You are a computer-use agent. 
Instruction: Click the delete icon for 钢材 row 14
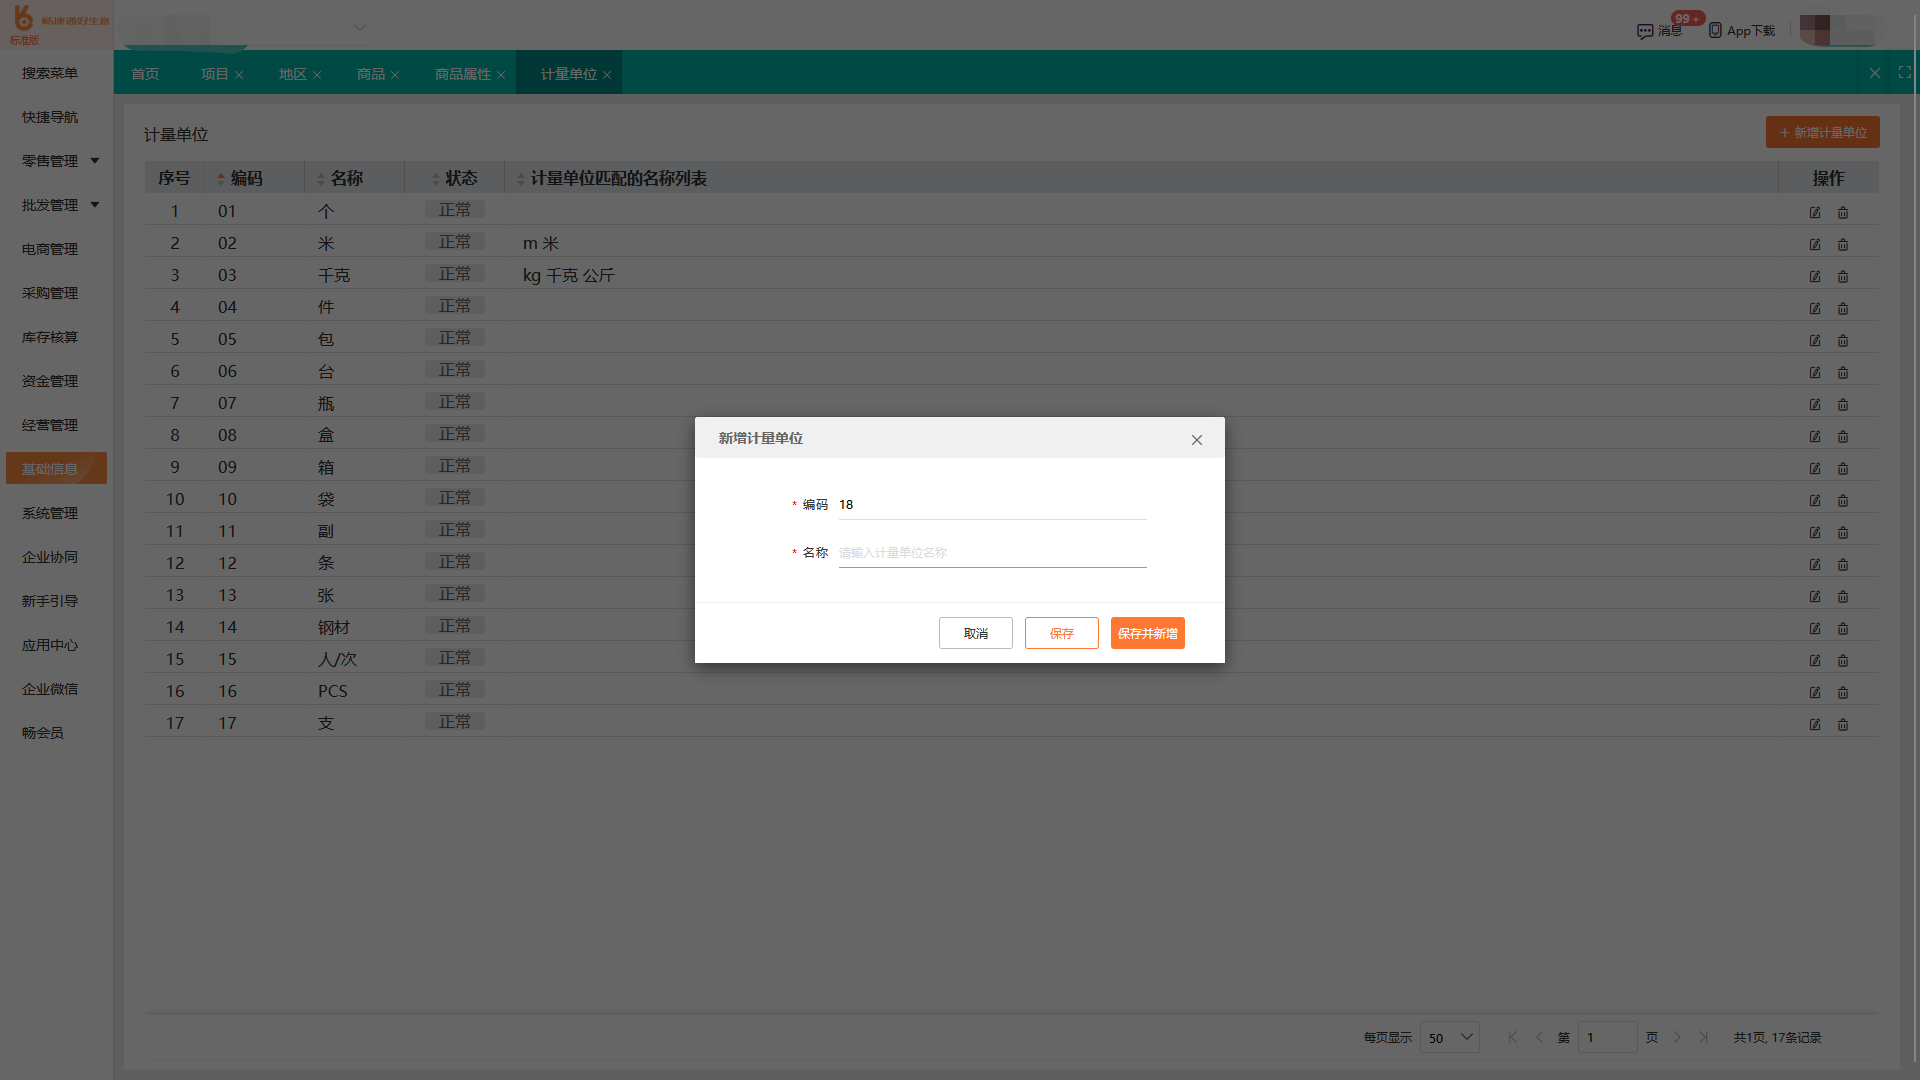point(1844,628)
